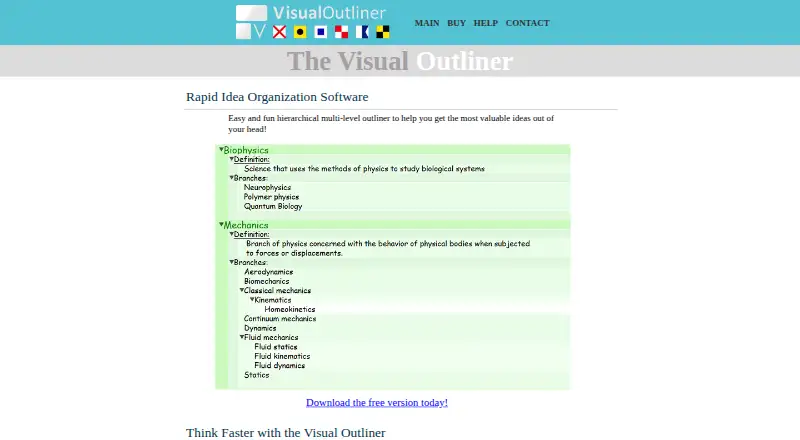Open the BUY navigation item

(x=456, y=23)
